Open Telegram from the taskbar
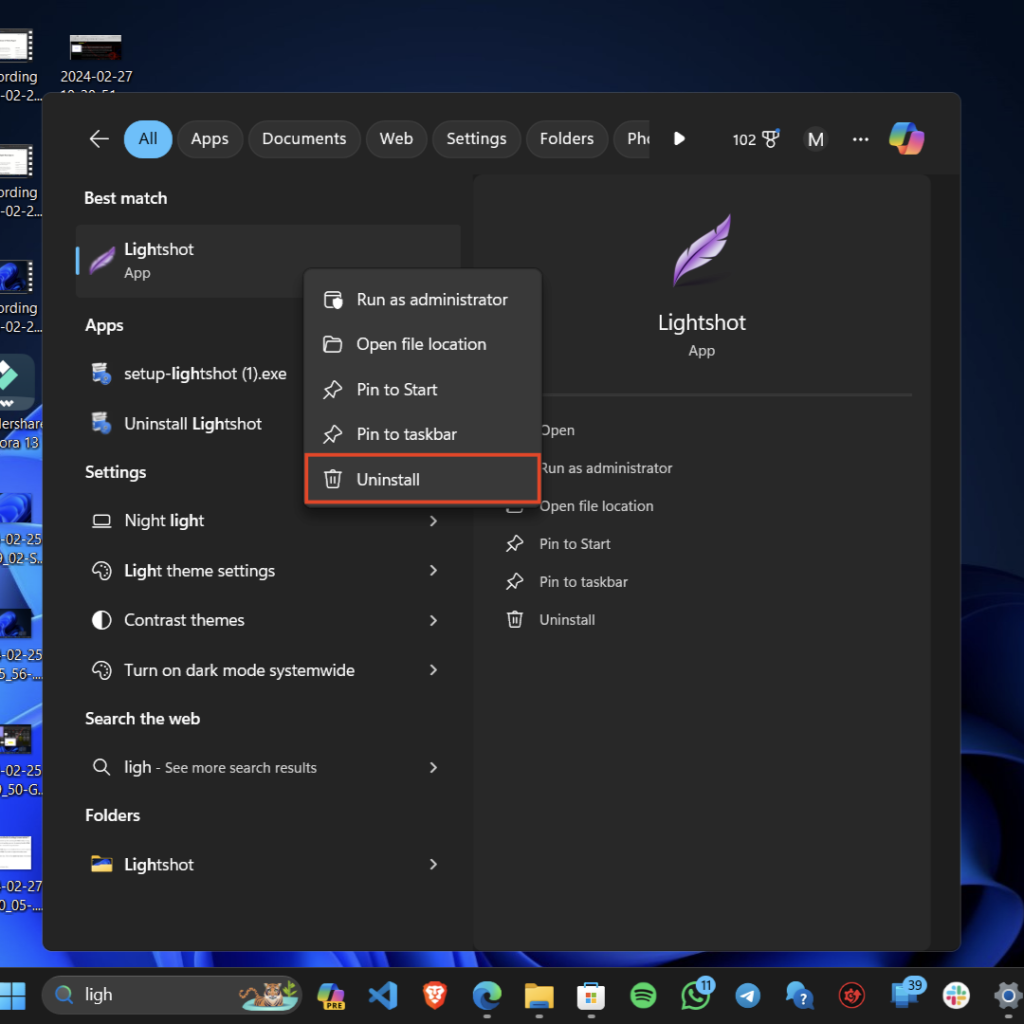This screenshot has width=1024, height=1024. [x=748, y=995]
